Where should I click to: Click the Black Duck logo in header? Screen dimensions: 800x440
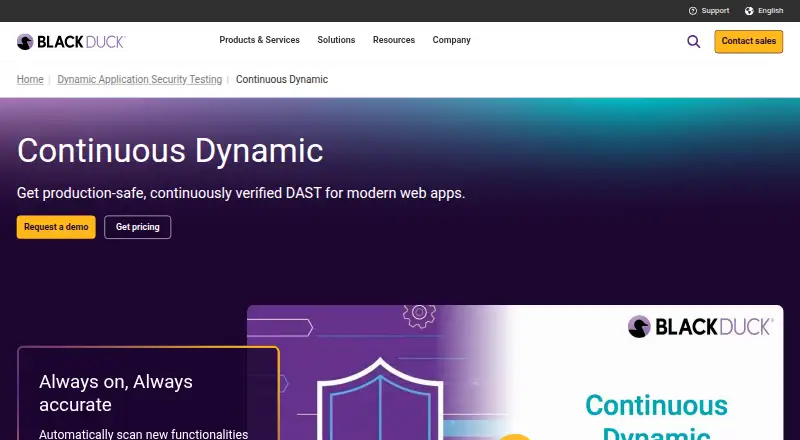pyautogui.click(x=71, y=42)
